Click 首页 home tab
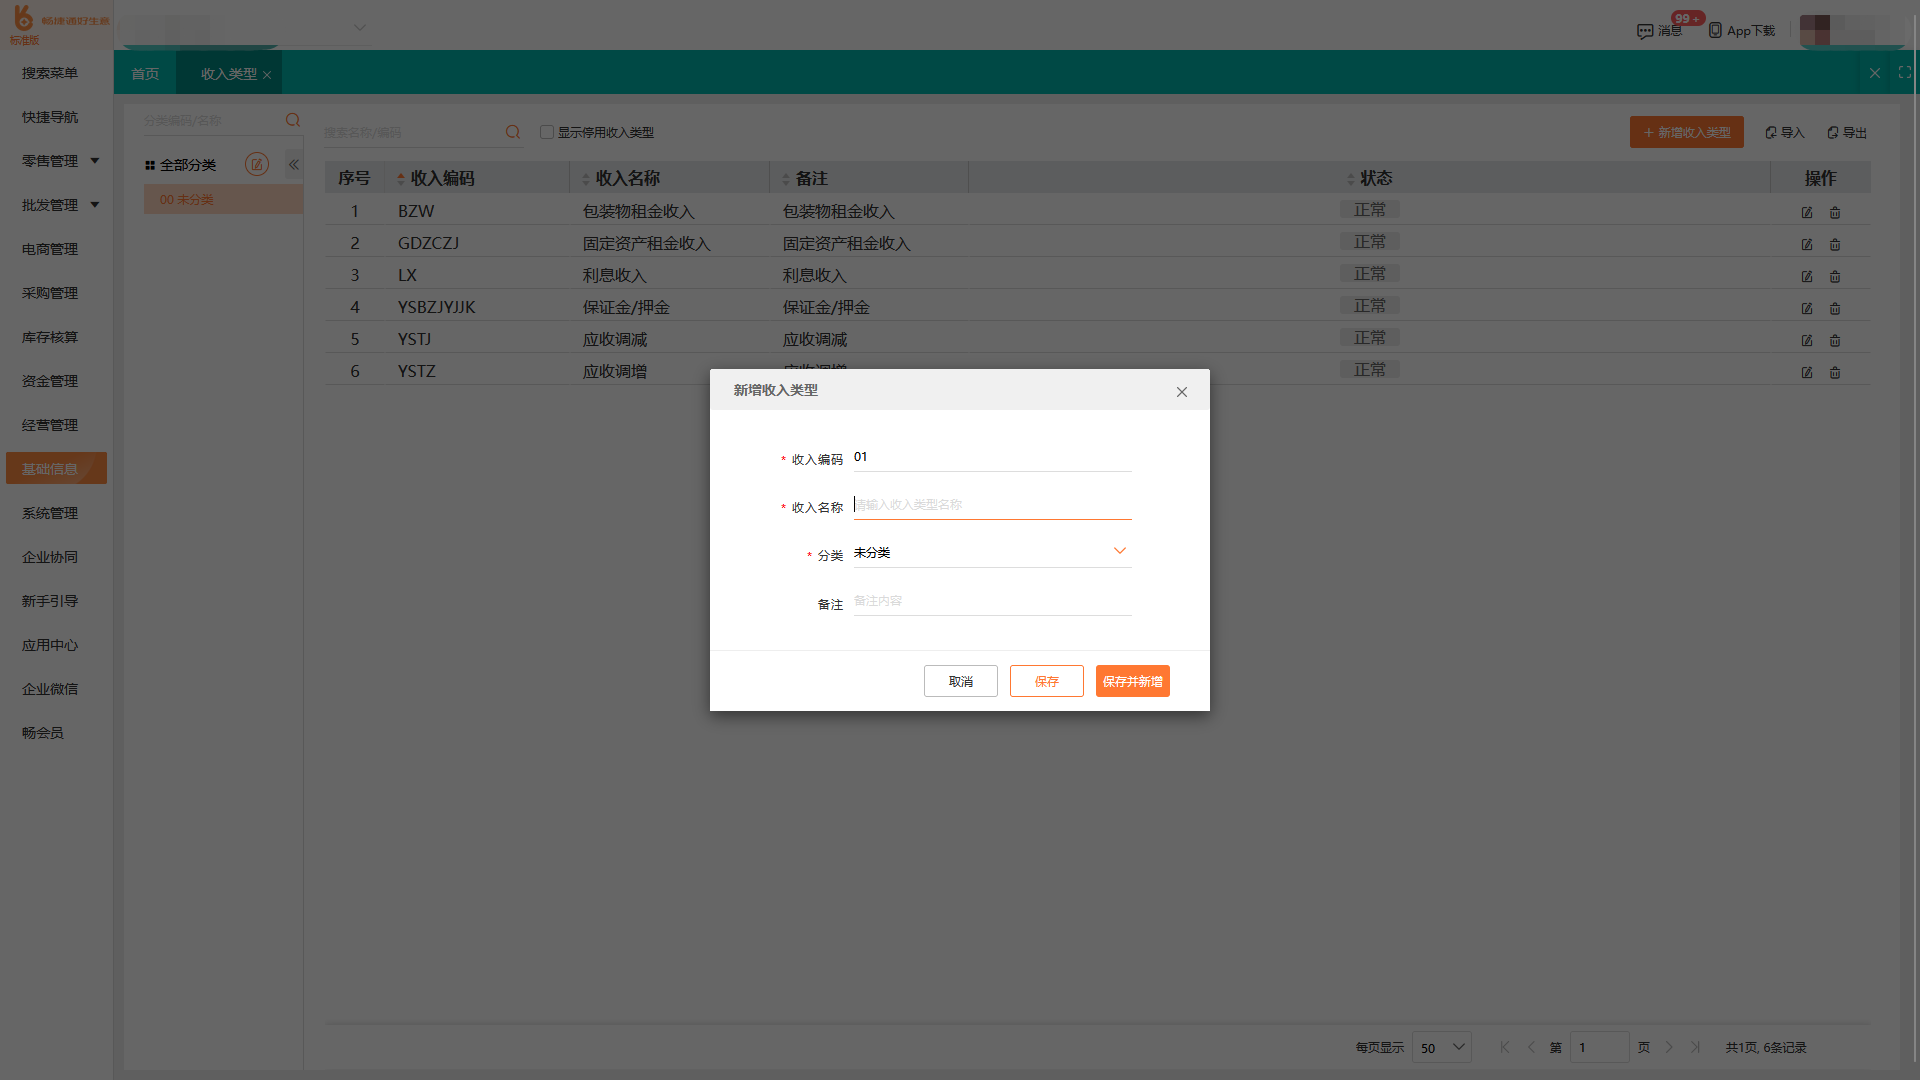Viewport: 1920px width, 1080px height. coord(145,73)
